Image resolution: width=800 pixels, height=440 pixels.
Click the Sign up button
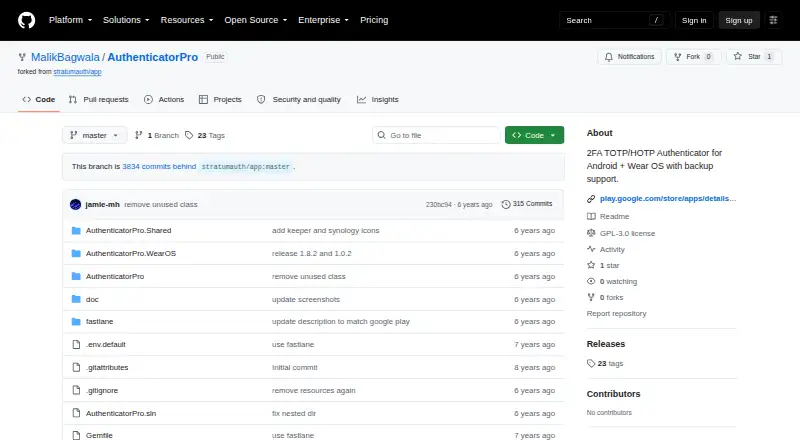coord(739,20)
